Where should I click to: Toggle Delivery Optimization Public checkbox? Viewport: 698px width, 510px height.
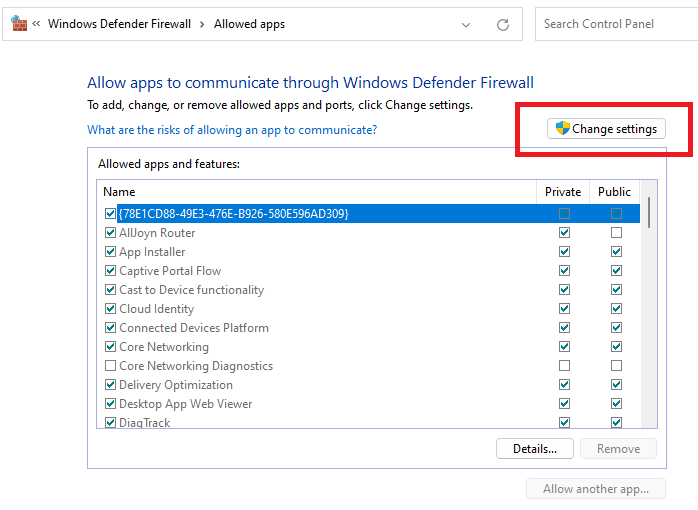coord(617,385)
